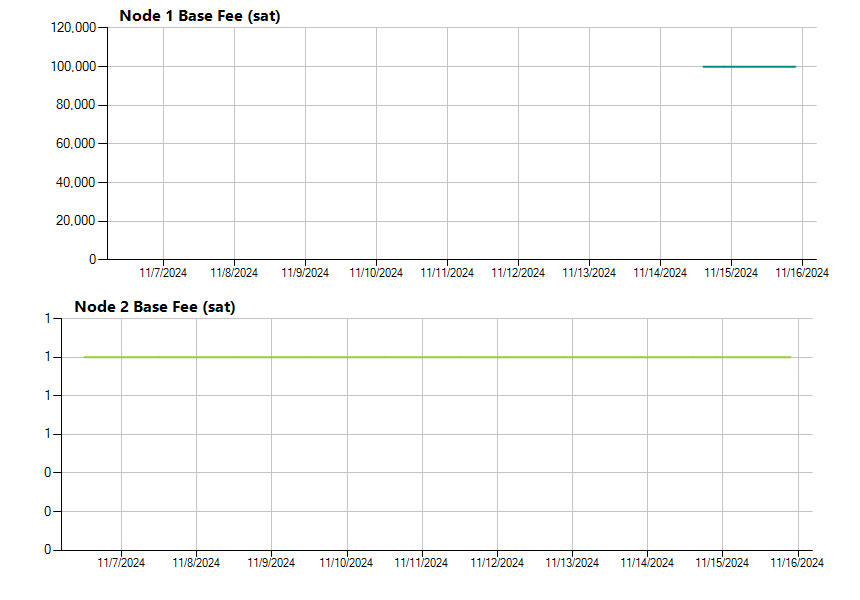Select the teal Node 1 base fee line
This screenshot has width=860, height=600.
tap(749, 67)
